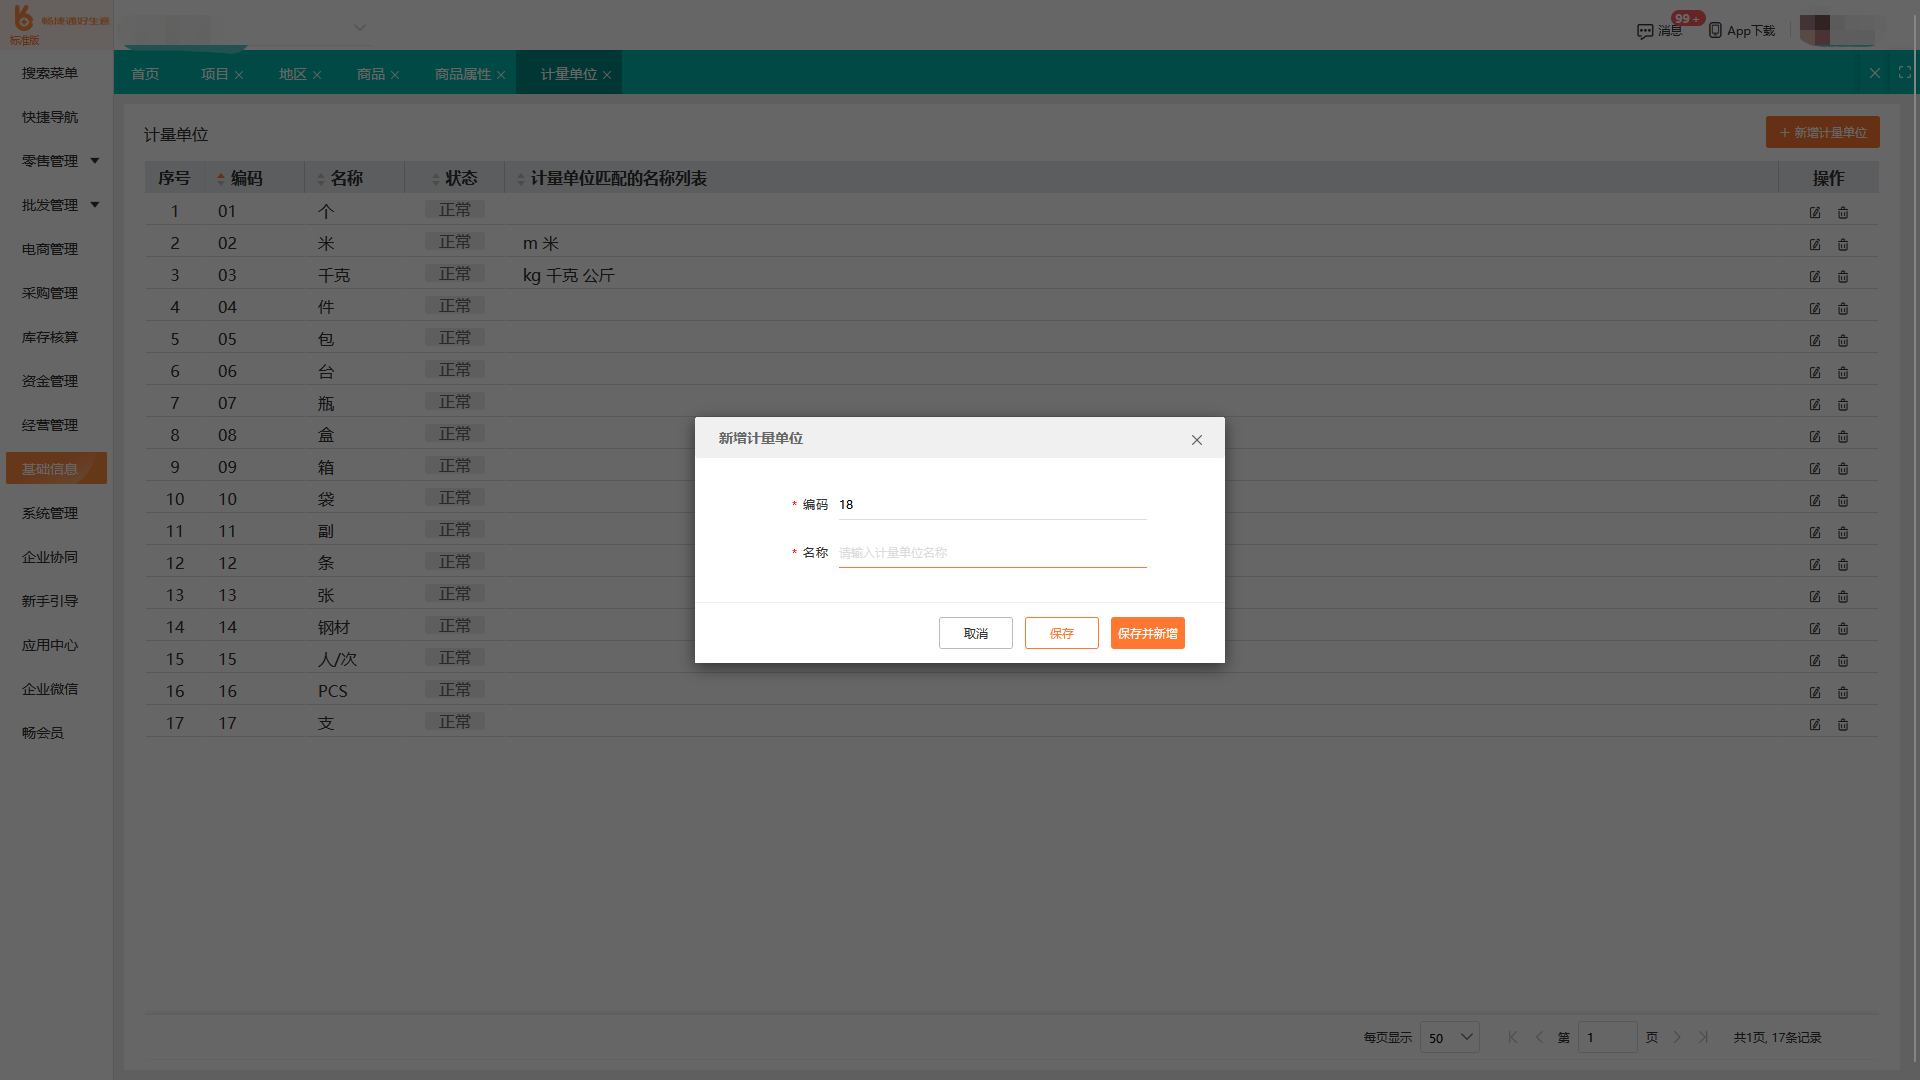Click 取消 button in dialog
This screenshot has width=1920, height=1080.
tap(976, 633)
